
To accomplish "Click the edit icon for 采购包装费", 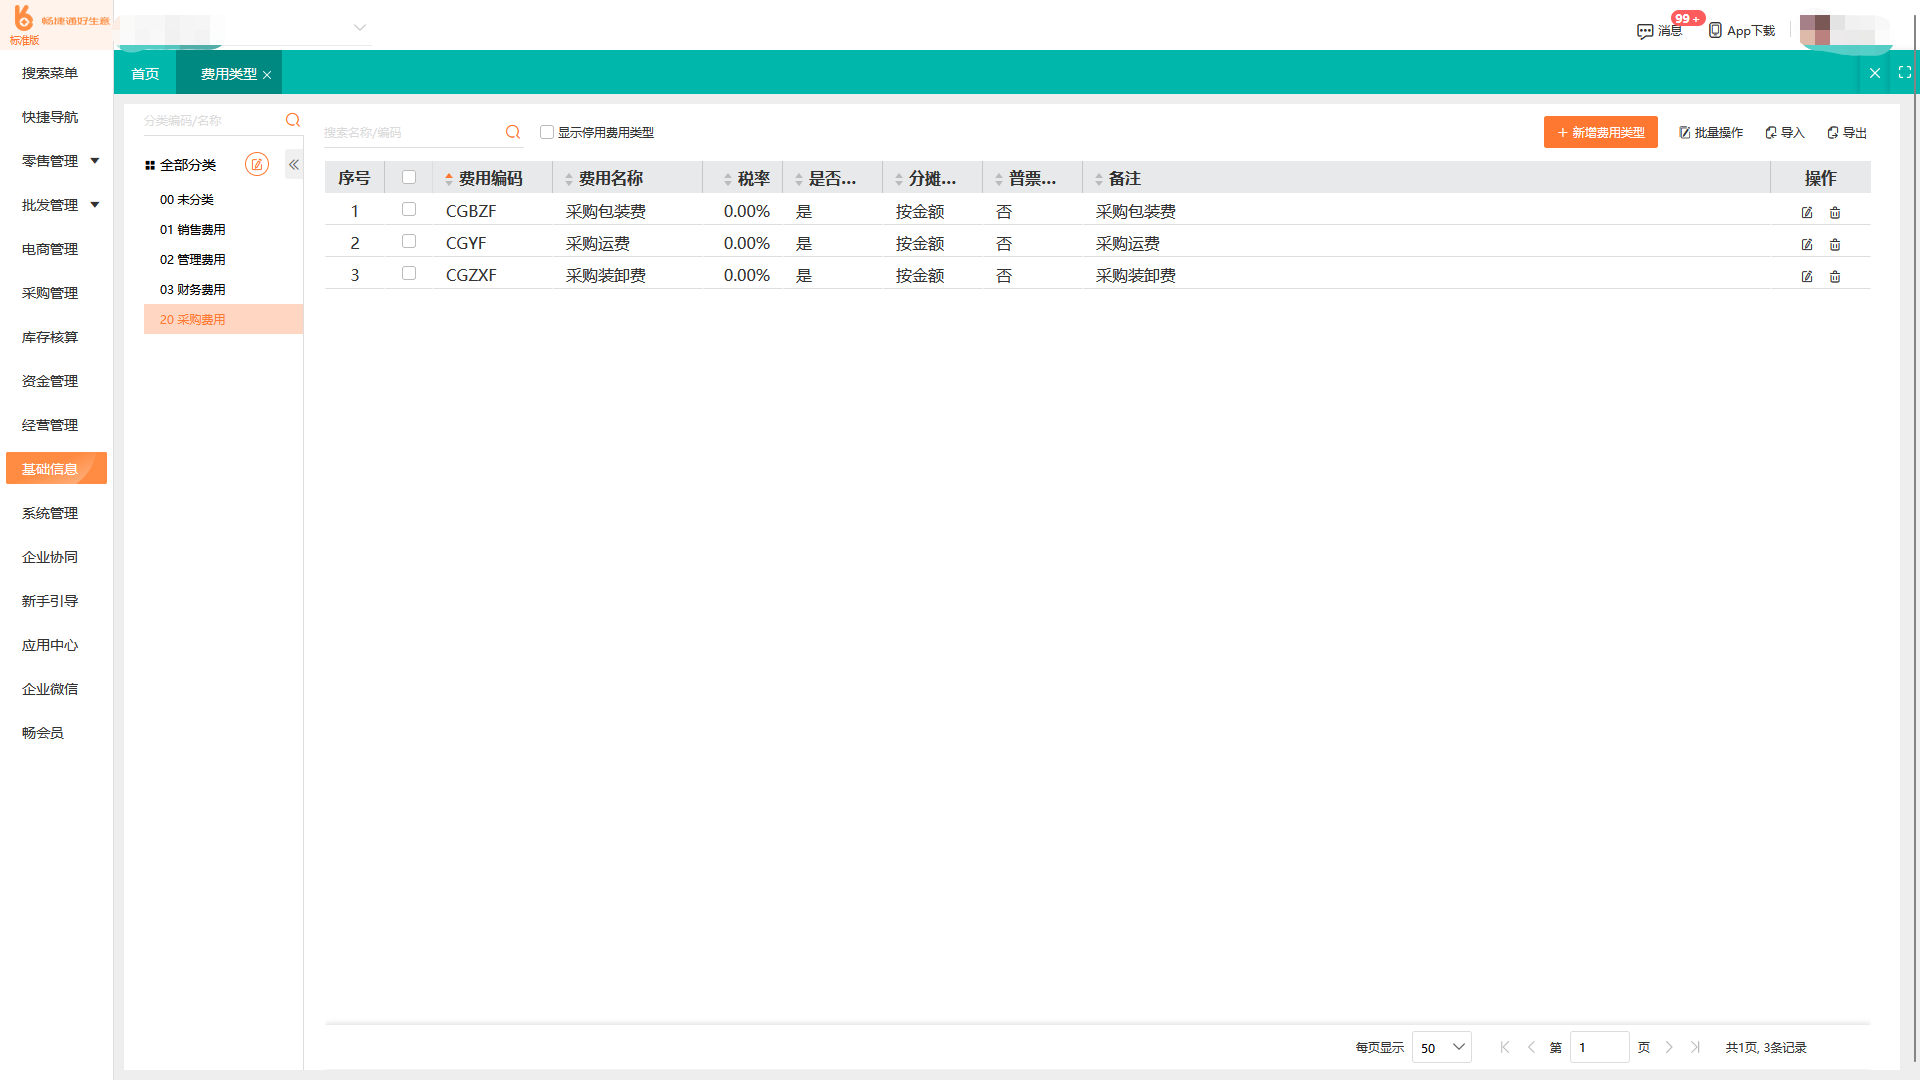I will pyautogui.click(x=1807, y=212).
